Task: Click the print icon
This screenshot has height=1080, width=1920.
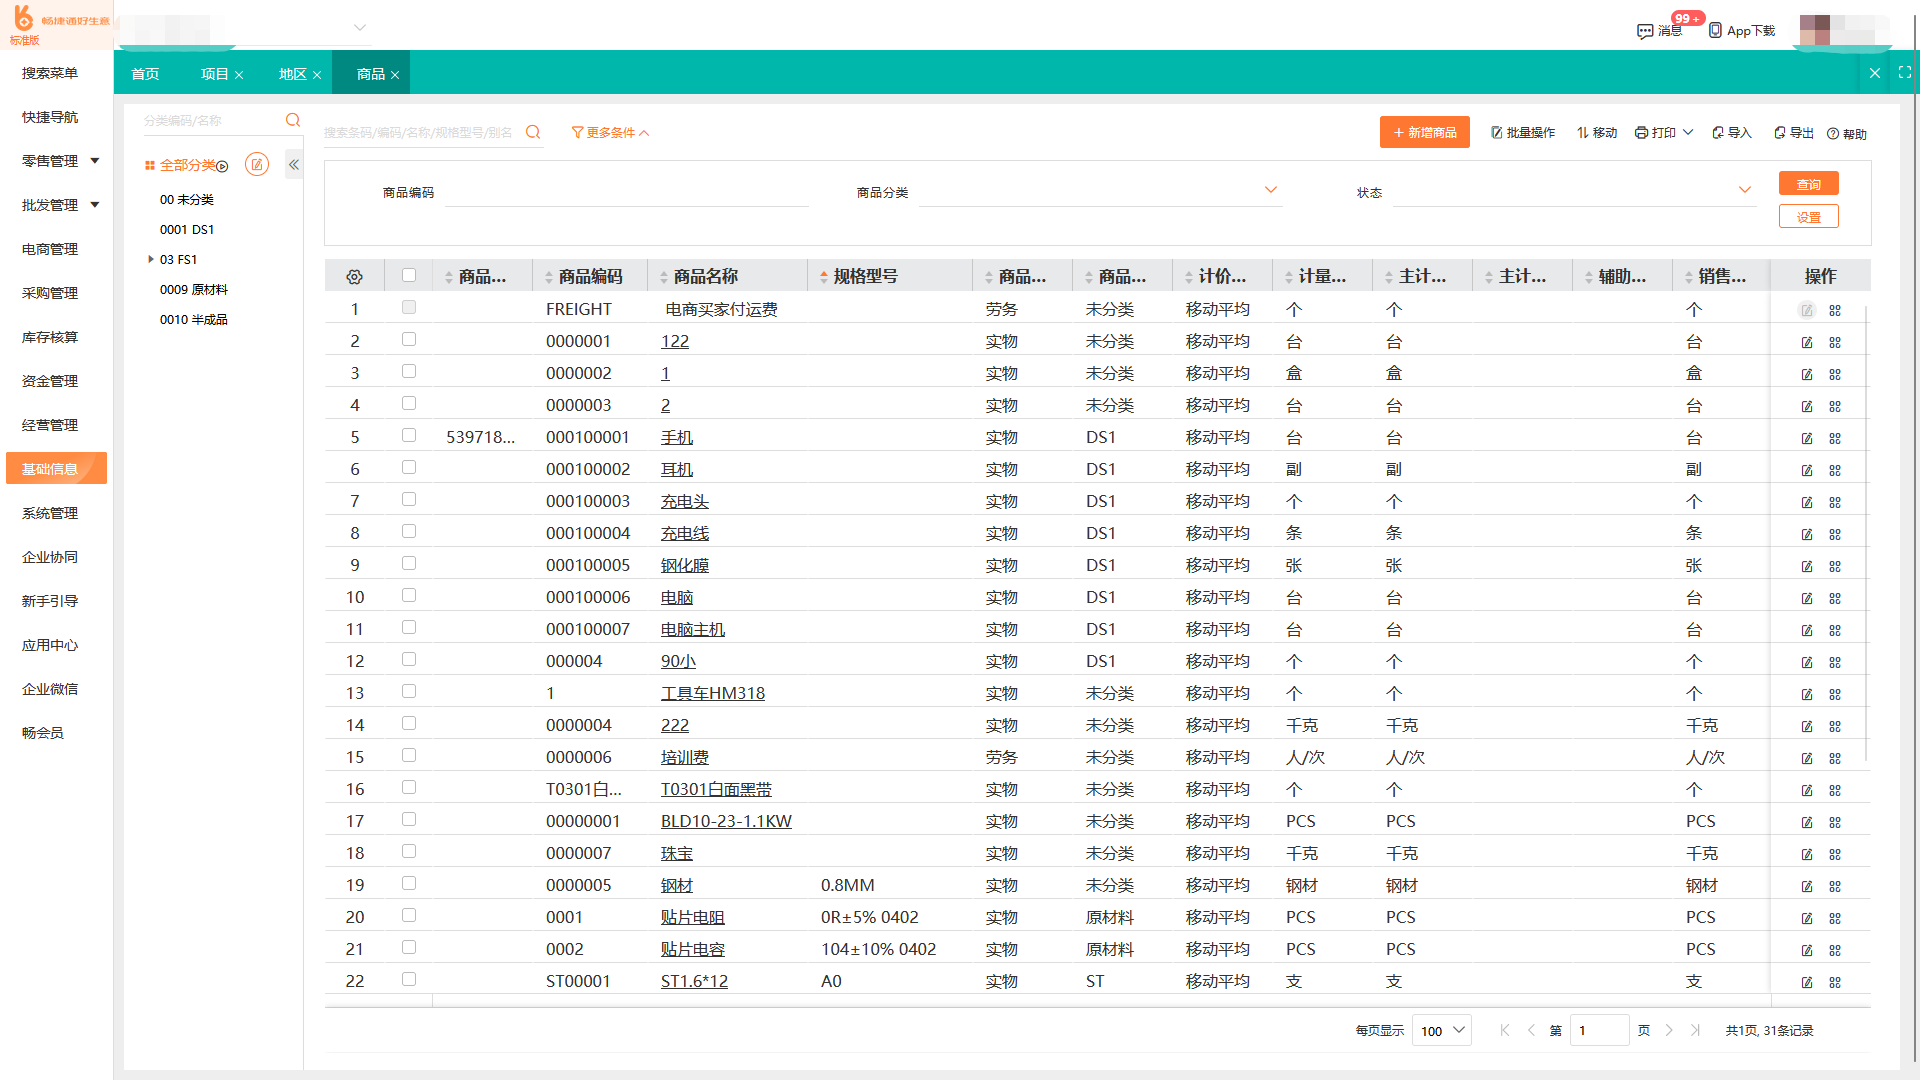Action: [1646, 132]
